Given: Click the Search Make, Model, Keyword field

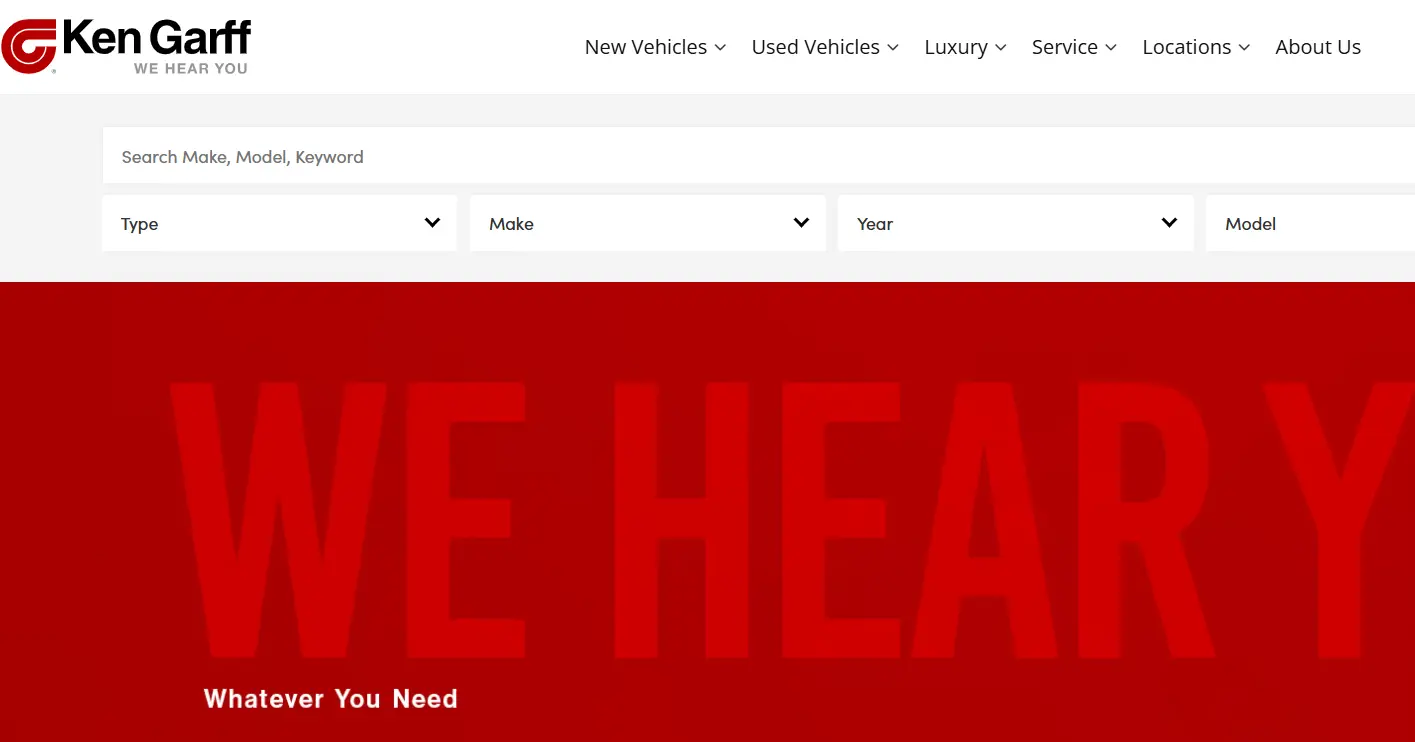Looking at the screenshot, I should (x=758, y=156).
